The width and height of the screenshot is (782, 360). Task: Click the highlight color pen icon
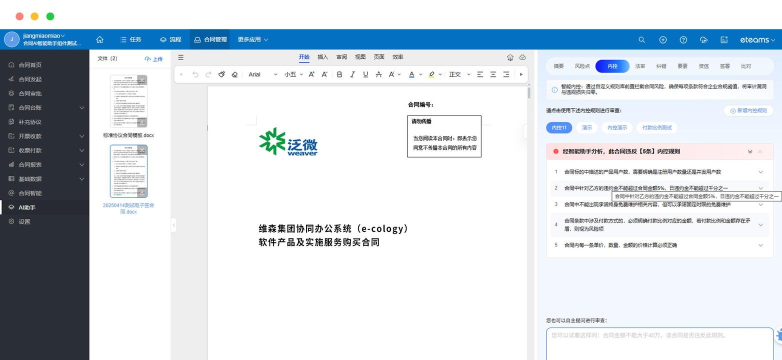point(431,74)
